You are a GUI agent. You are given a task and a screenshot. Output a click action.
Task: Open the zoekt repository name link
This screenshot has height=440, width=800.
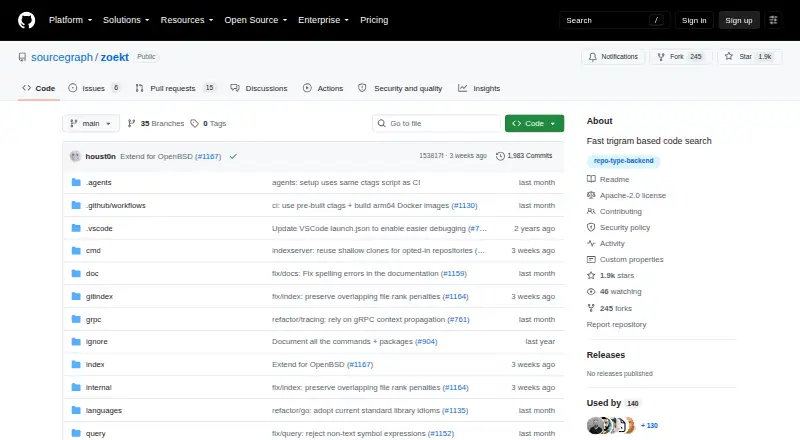(x=114, y=57)
